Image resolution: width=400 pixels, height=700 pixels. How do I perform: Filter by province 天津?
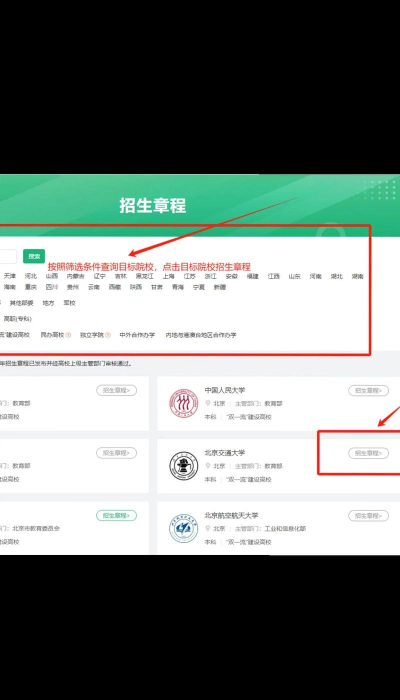10,276
